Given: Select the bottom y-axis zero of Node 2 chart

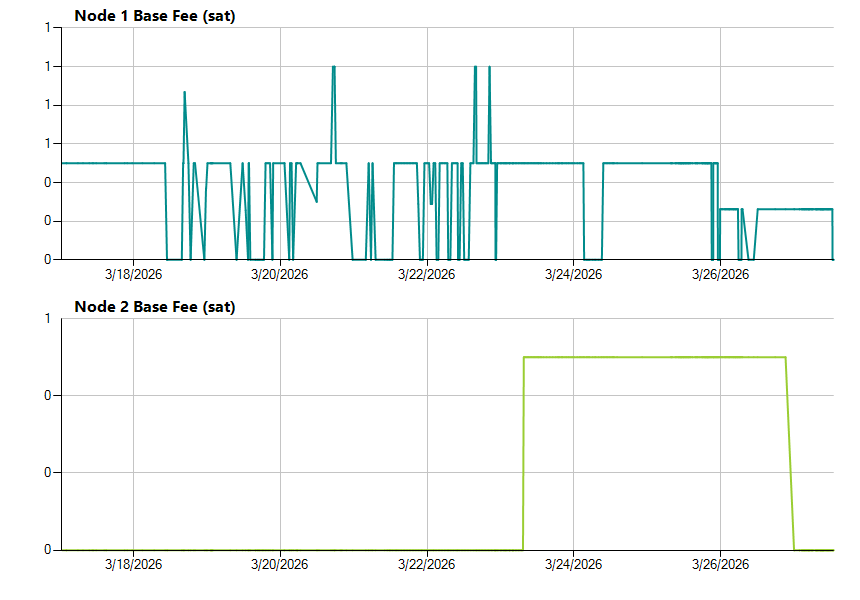Looking at the screenshot, I should coord(47,550).
